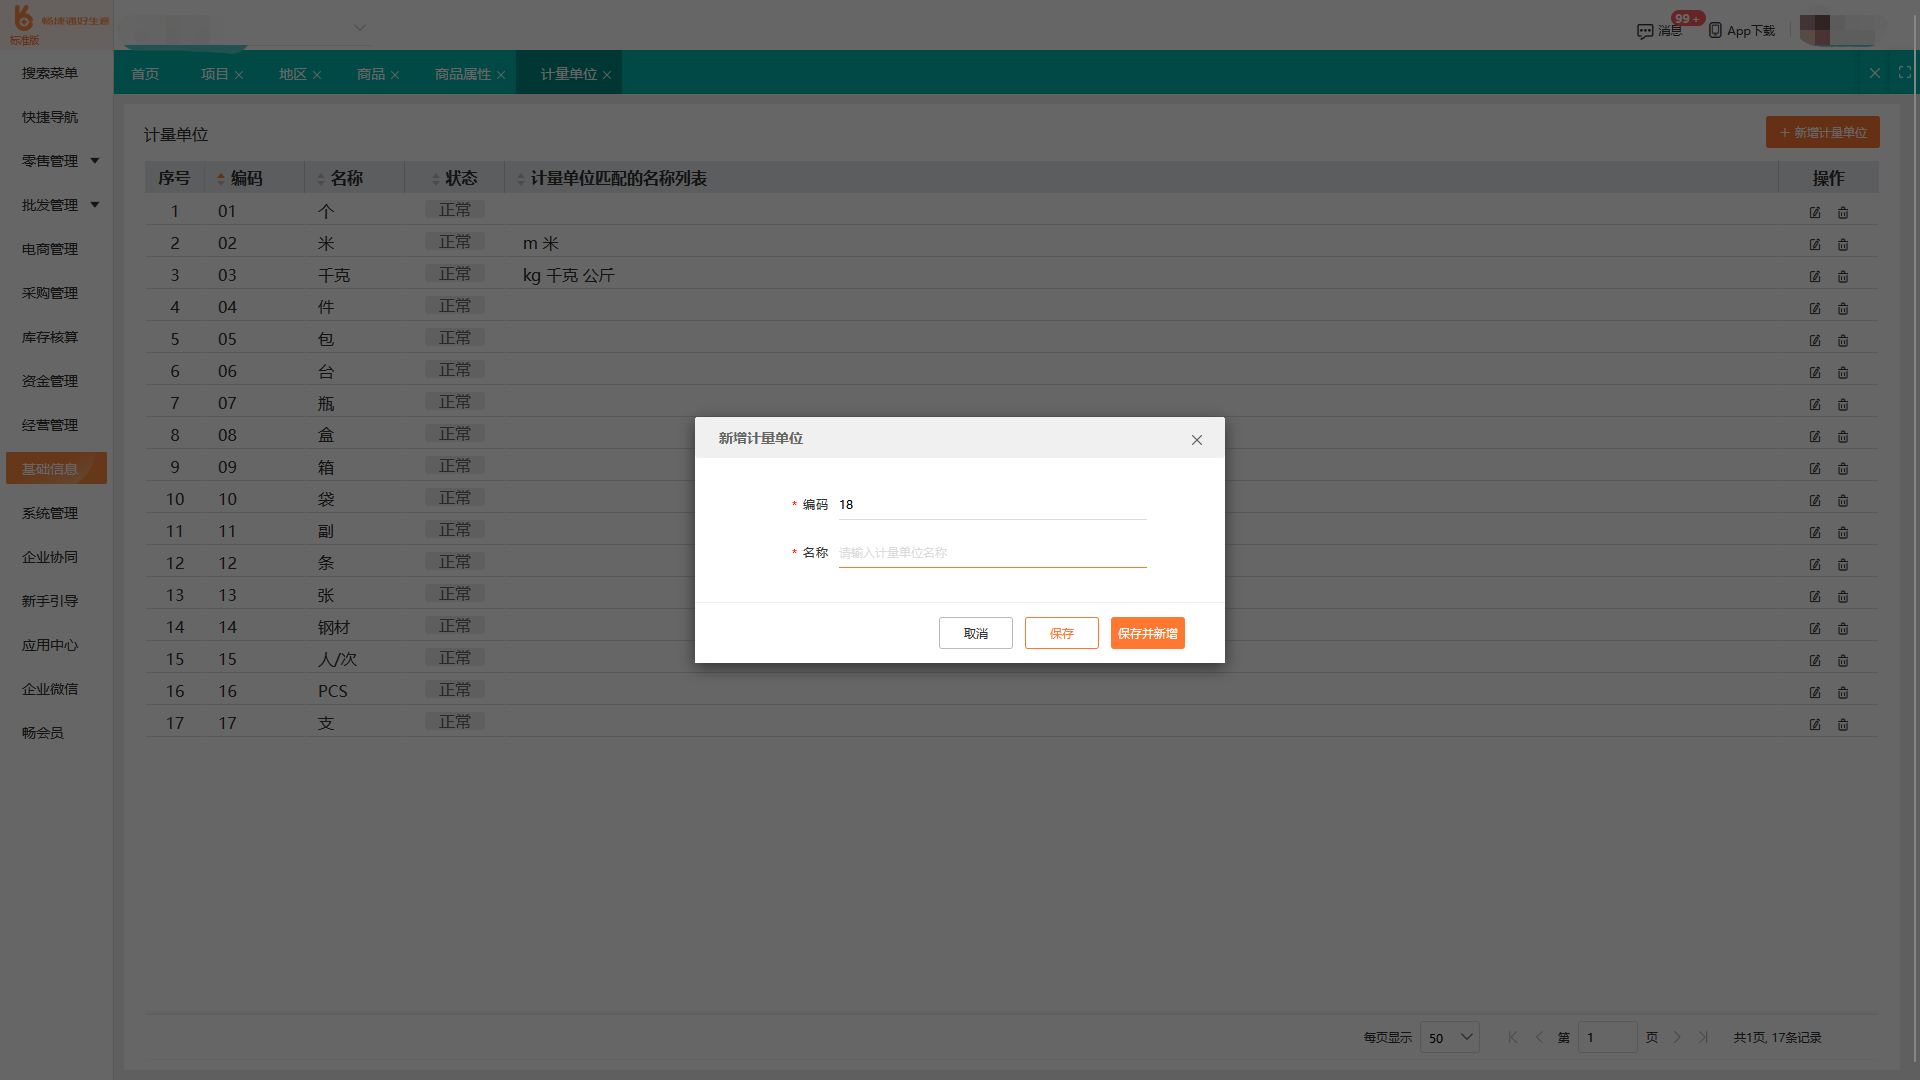Click the delete icon for row 16 PCS
Viewport: 1920px width, 1080px height.
(x=1844, y=691)
